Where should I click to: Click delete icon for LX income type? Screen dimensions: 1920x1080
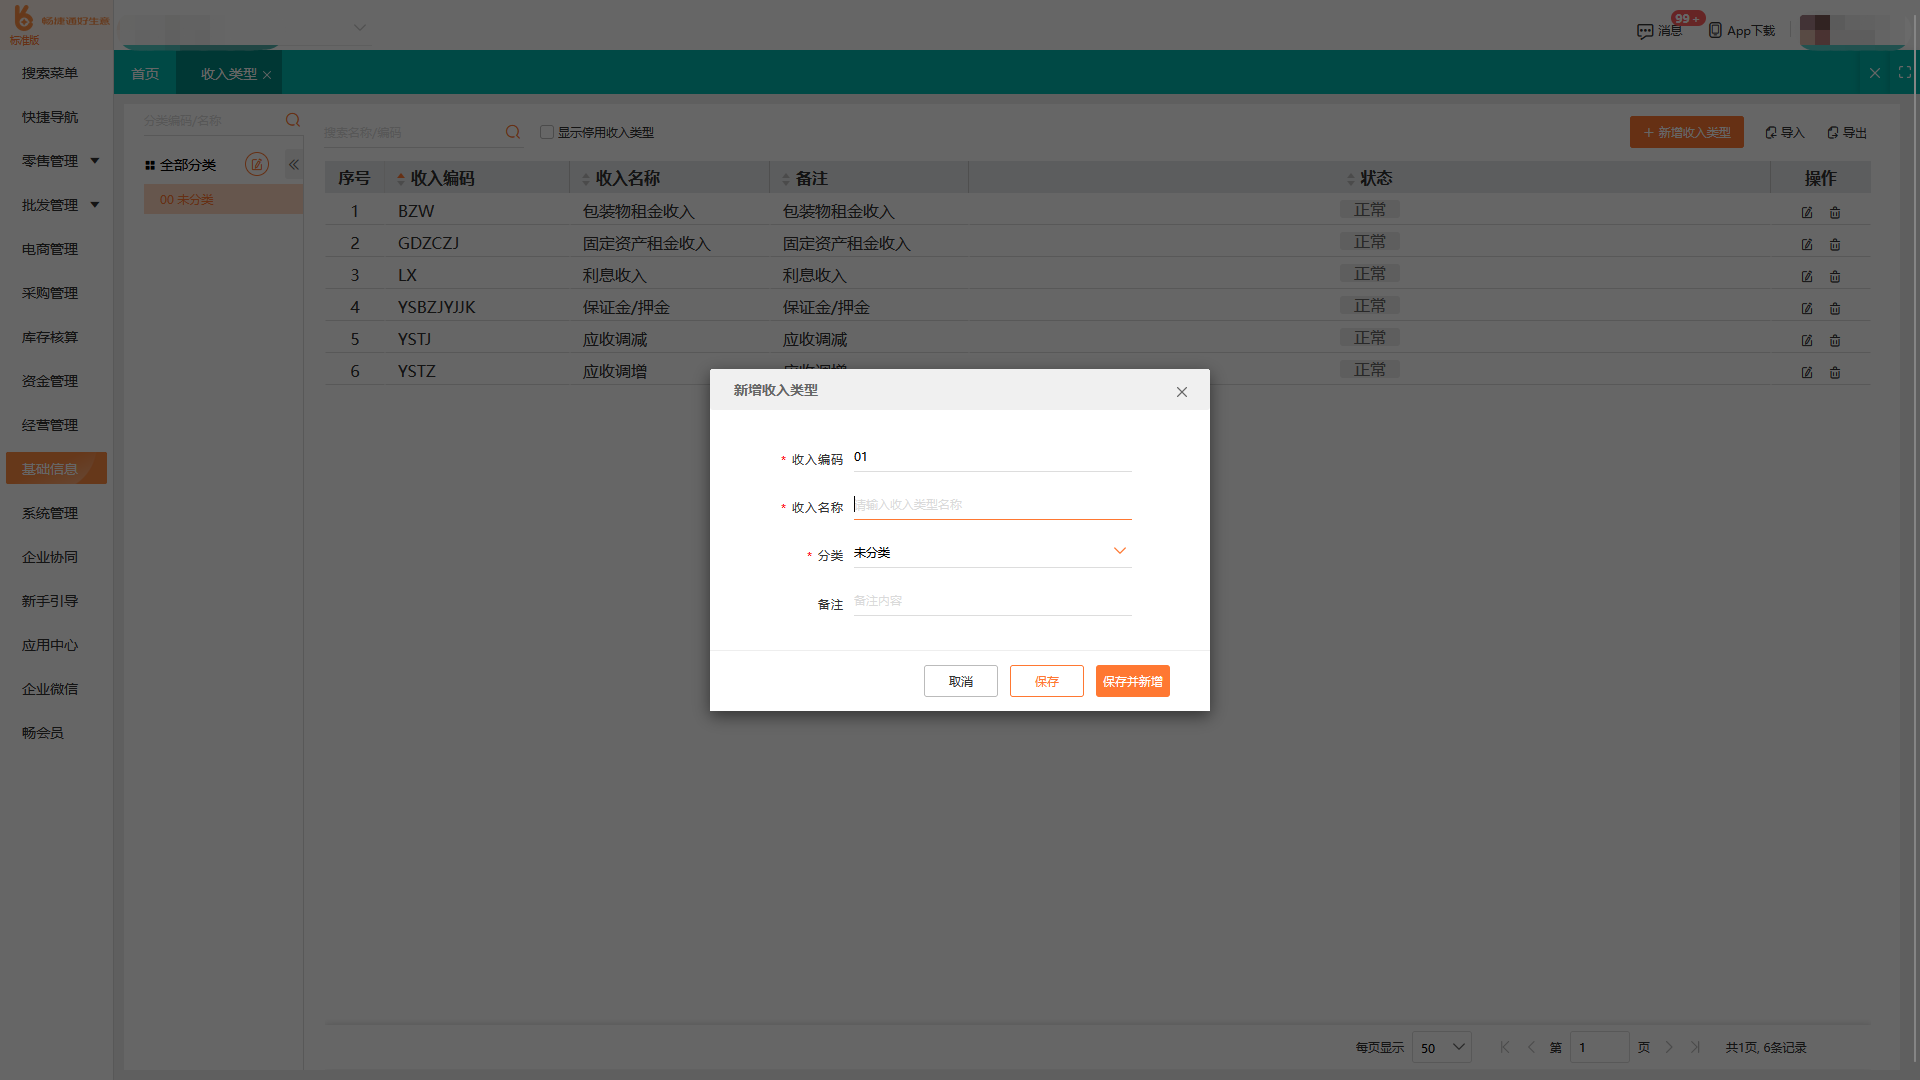point(1834,274)
